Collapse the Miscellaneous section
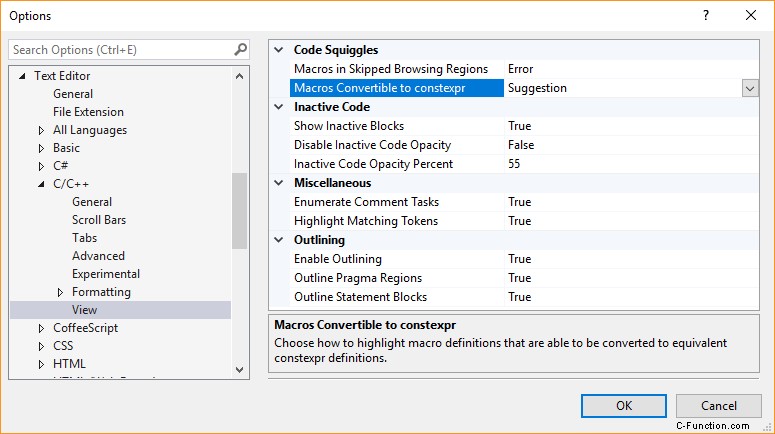Viewport: 775px width, 434px height. point(279,183)
